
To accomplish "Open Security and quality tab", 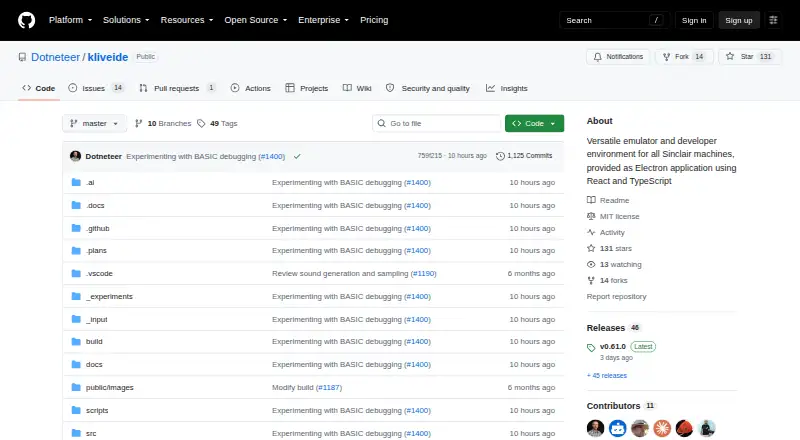I will point(428,88).
